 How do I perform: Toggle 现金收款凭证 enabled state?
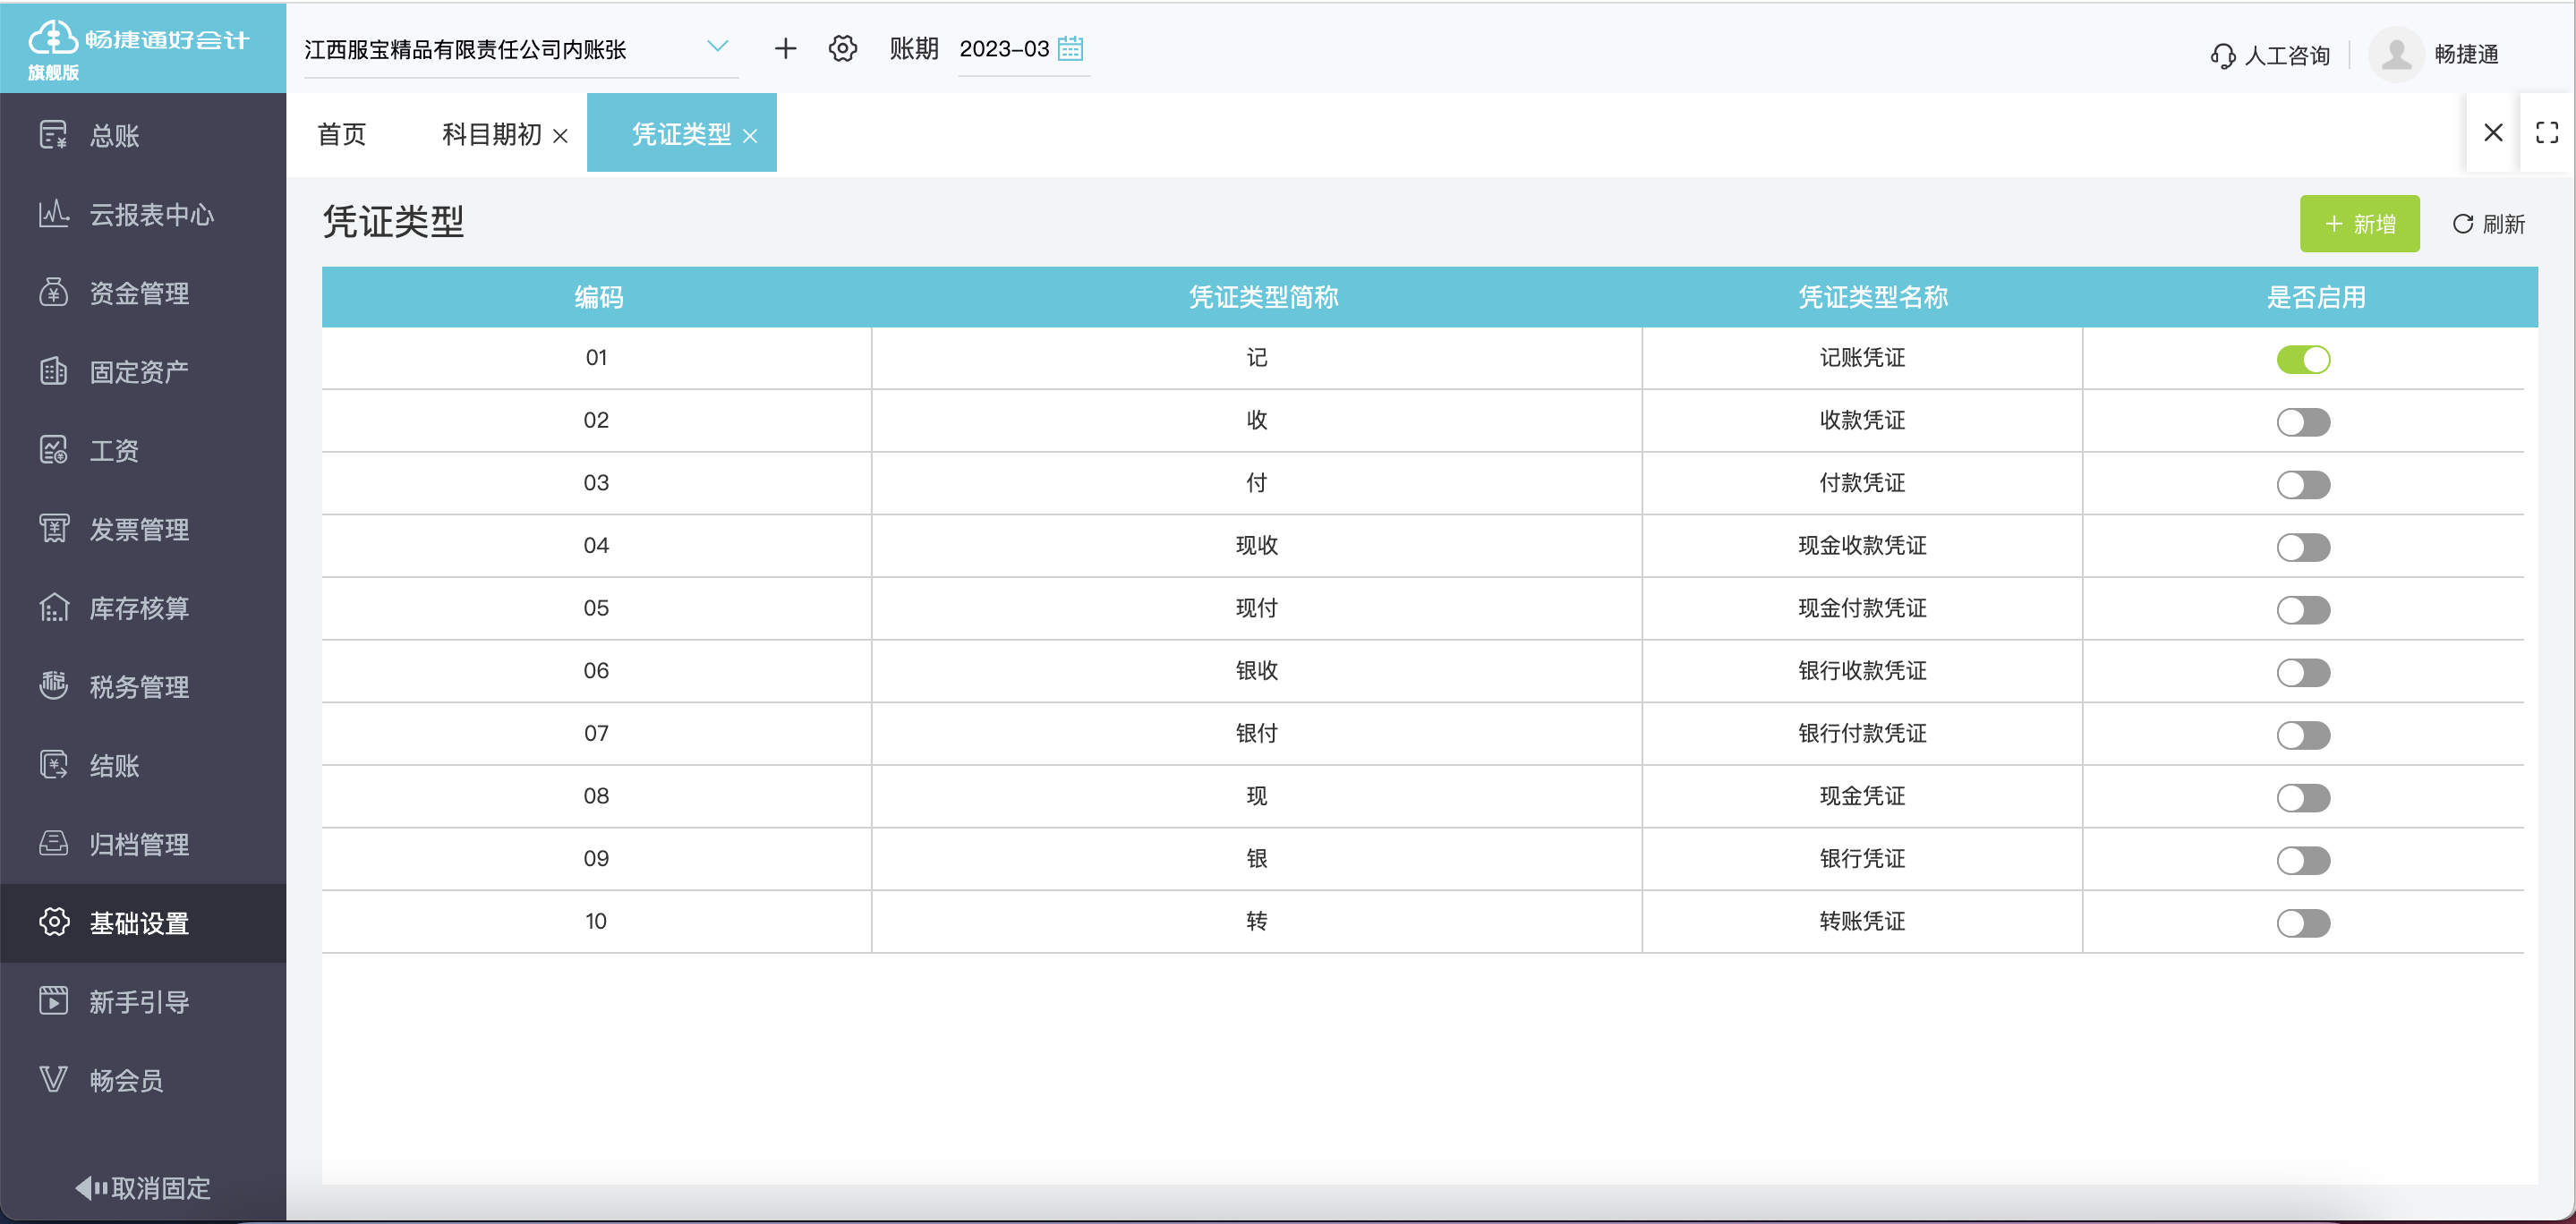[x=2305, y=546]
